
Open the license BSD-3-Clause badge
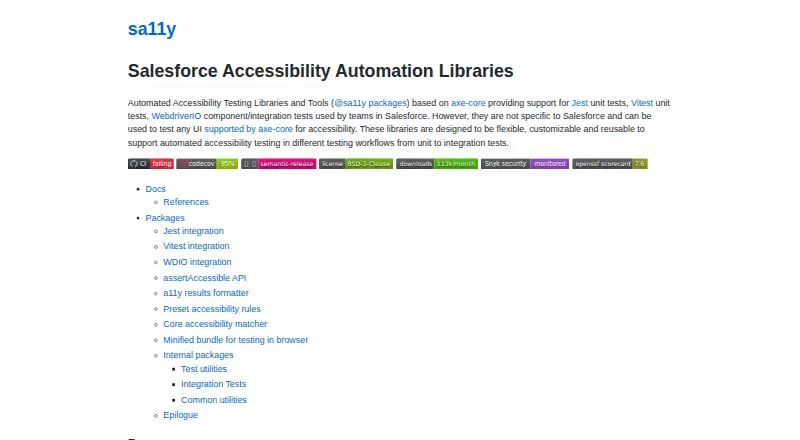point(356,164)
